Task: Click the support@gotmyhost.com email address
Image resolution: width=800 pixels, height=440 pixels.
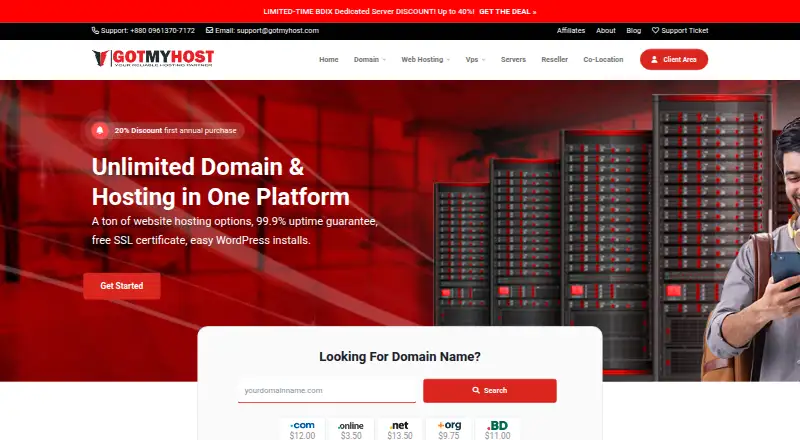Action: (x=278, y=31)
